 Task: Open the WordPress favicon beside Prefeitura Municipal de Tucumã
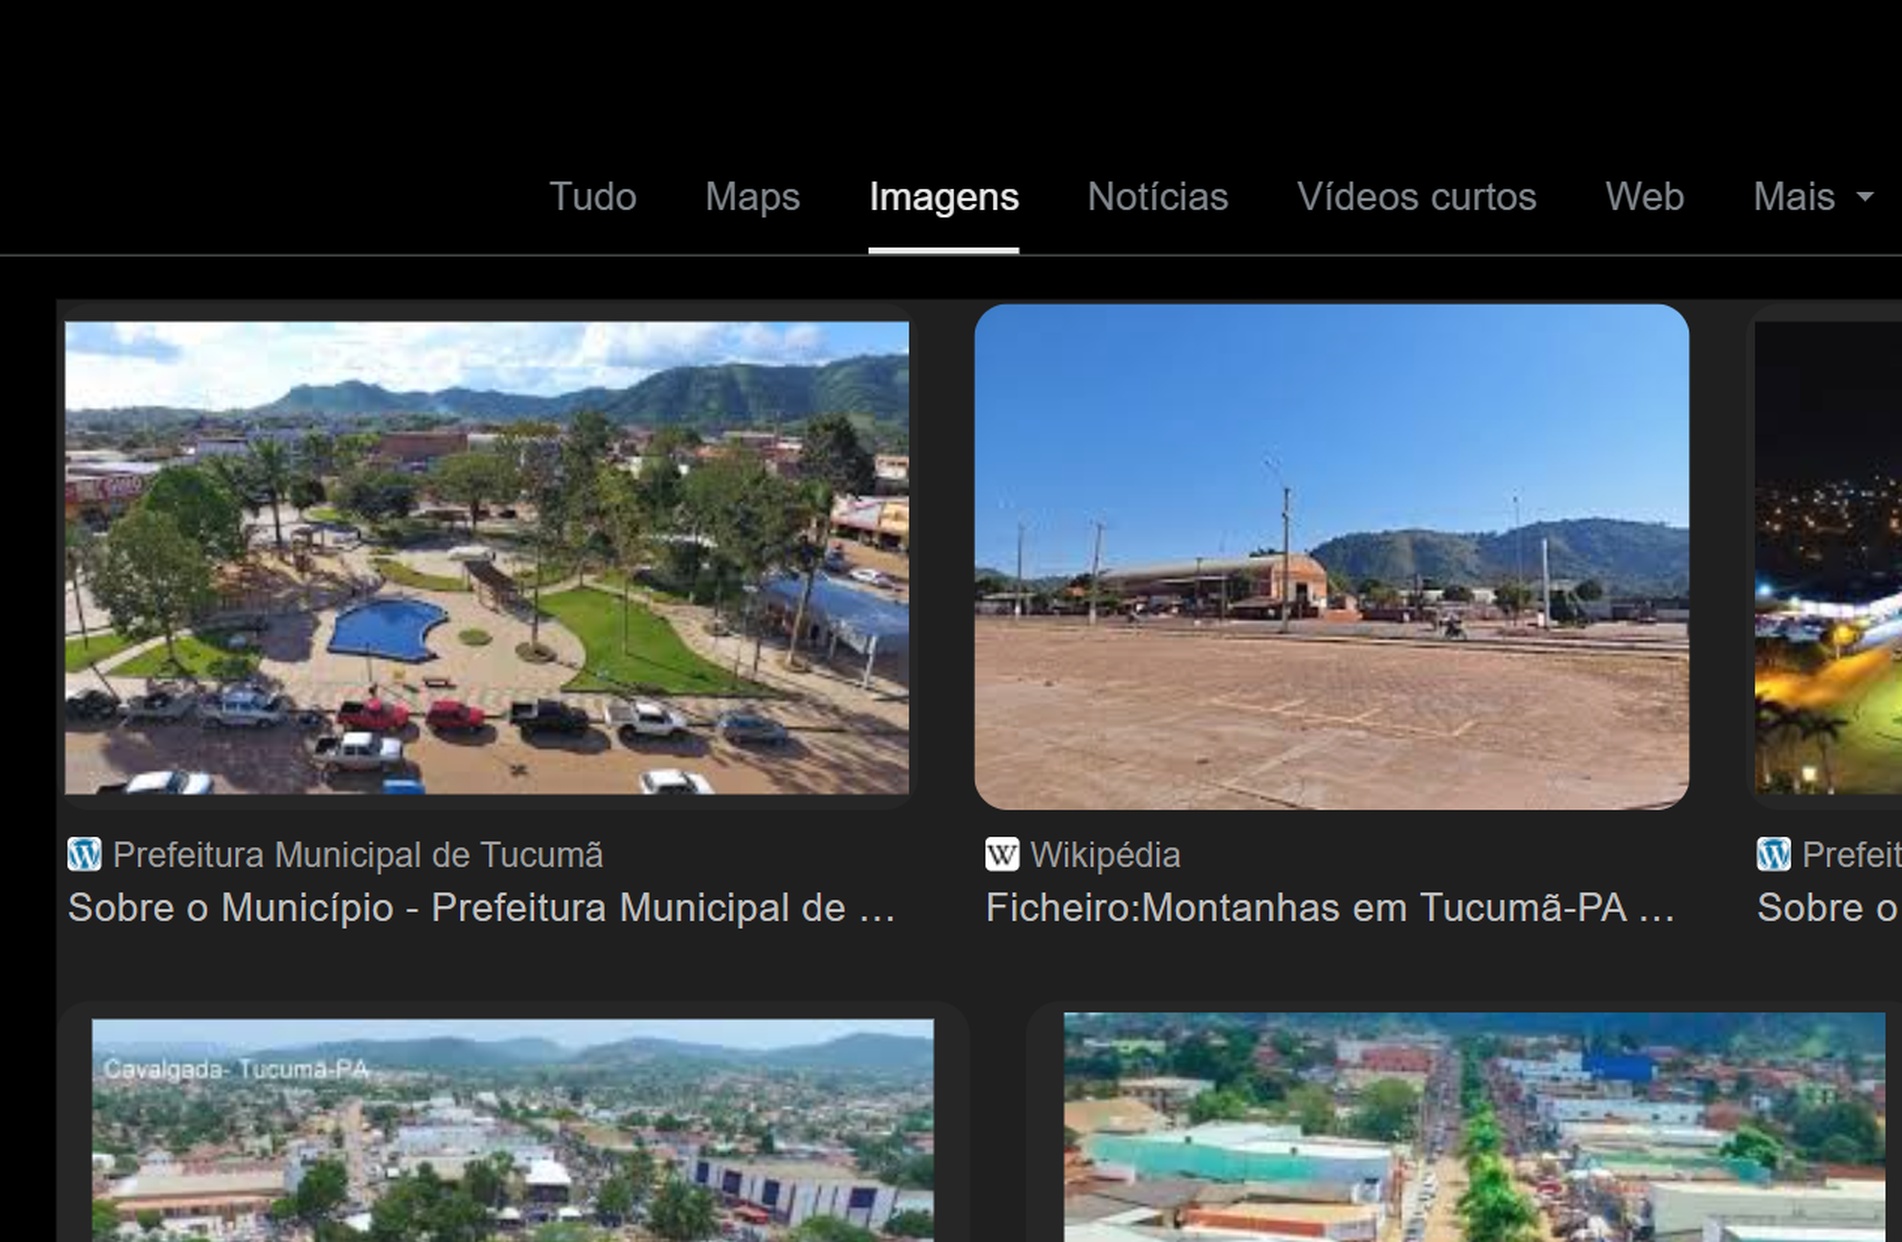(84, 855)
